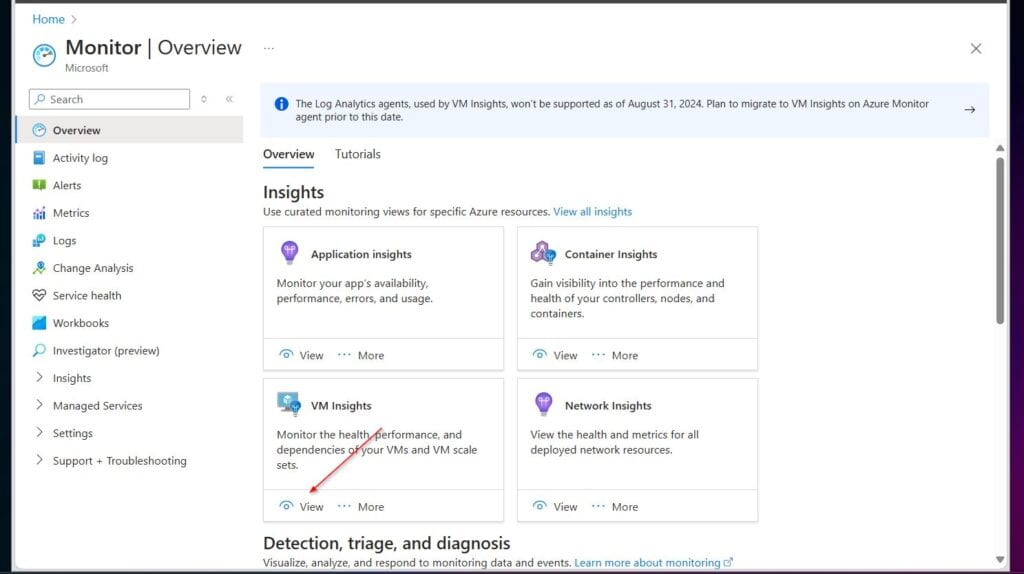
Task: Click View text on Application insights card
Action: (312, 355)
